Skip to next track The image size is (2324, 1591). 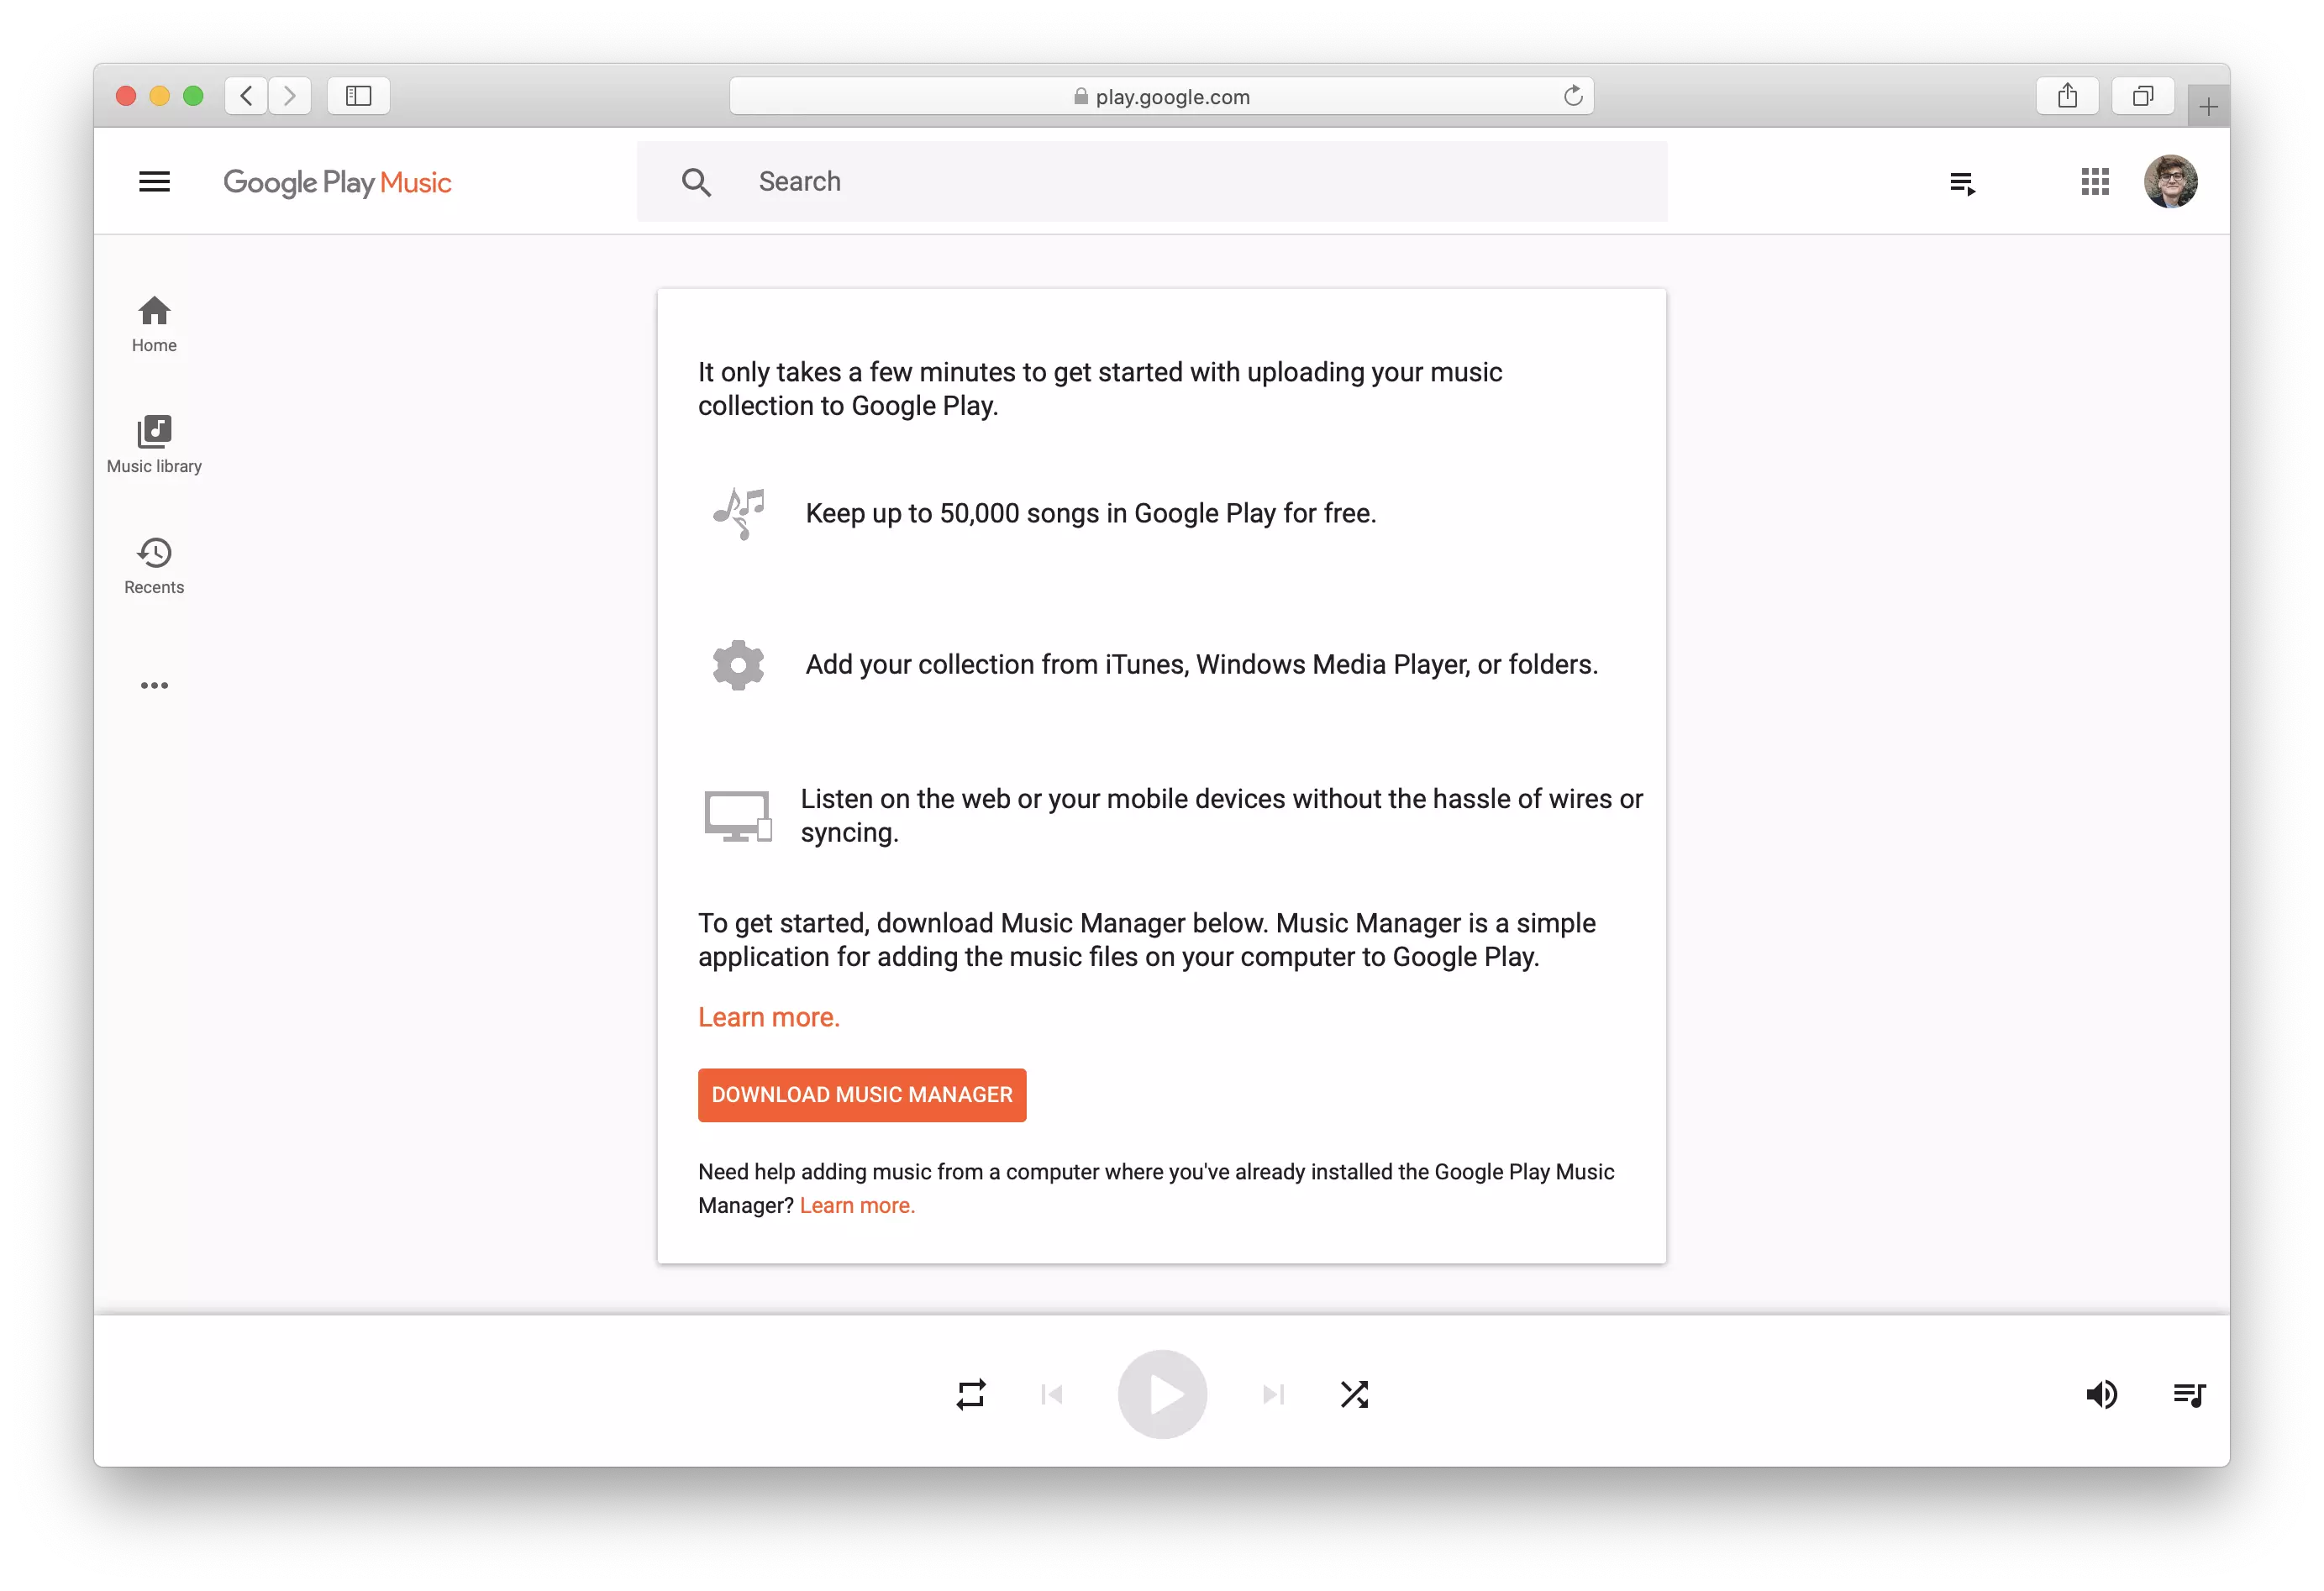coord(1273,1395)
